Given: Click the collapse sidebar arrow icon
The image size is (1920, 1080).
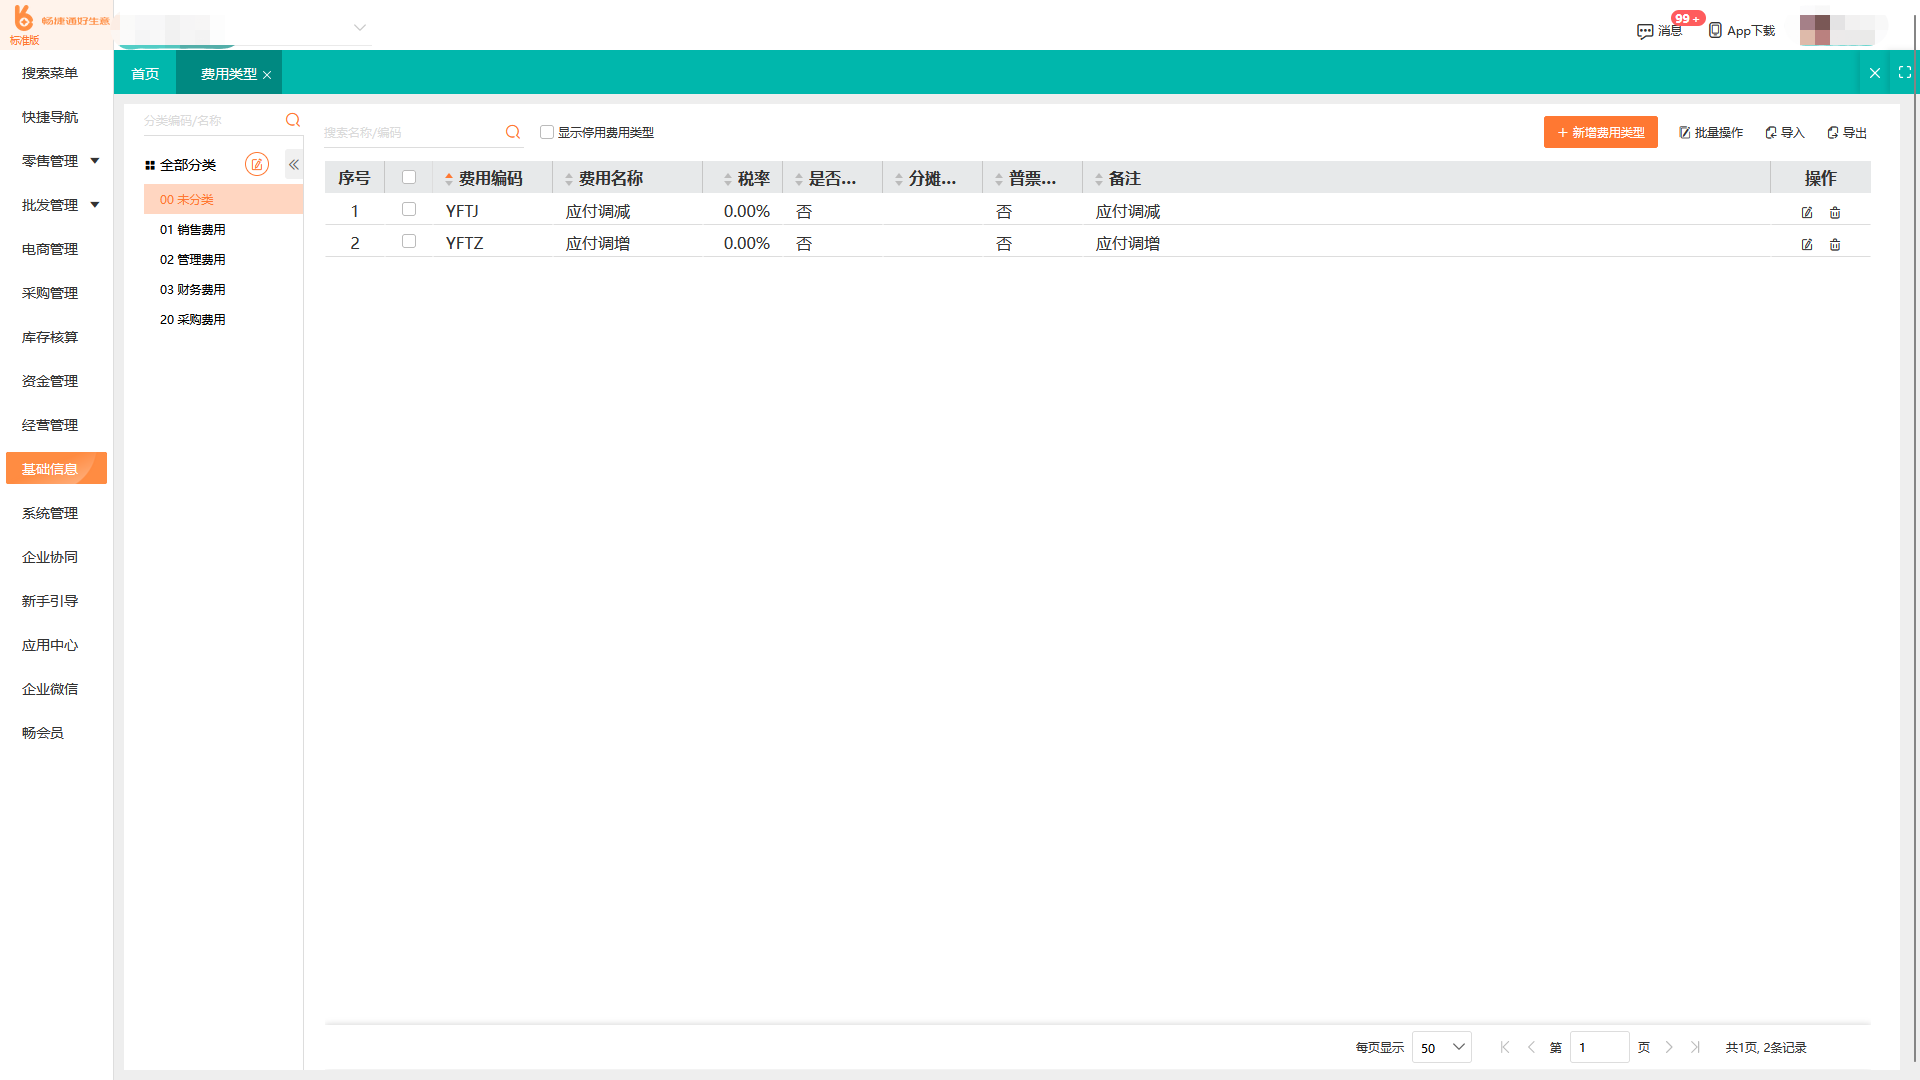Looking at the screenshot, I should [293, 165].
